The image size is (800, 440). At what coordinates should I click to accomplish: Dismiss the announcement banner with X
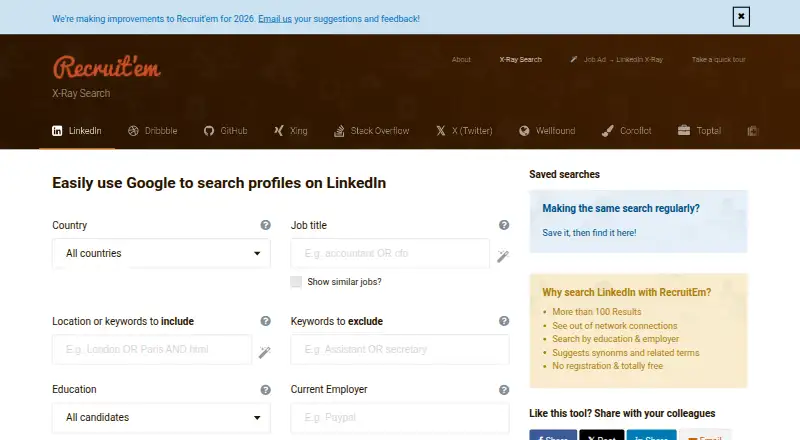pos(741,17)
